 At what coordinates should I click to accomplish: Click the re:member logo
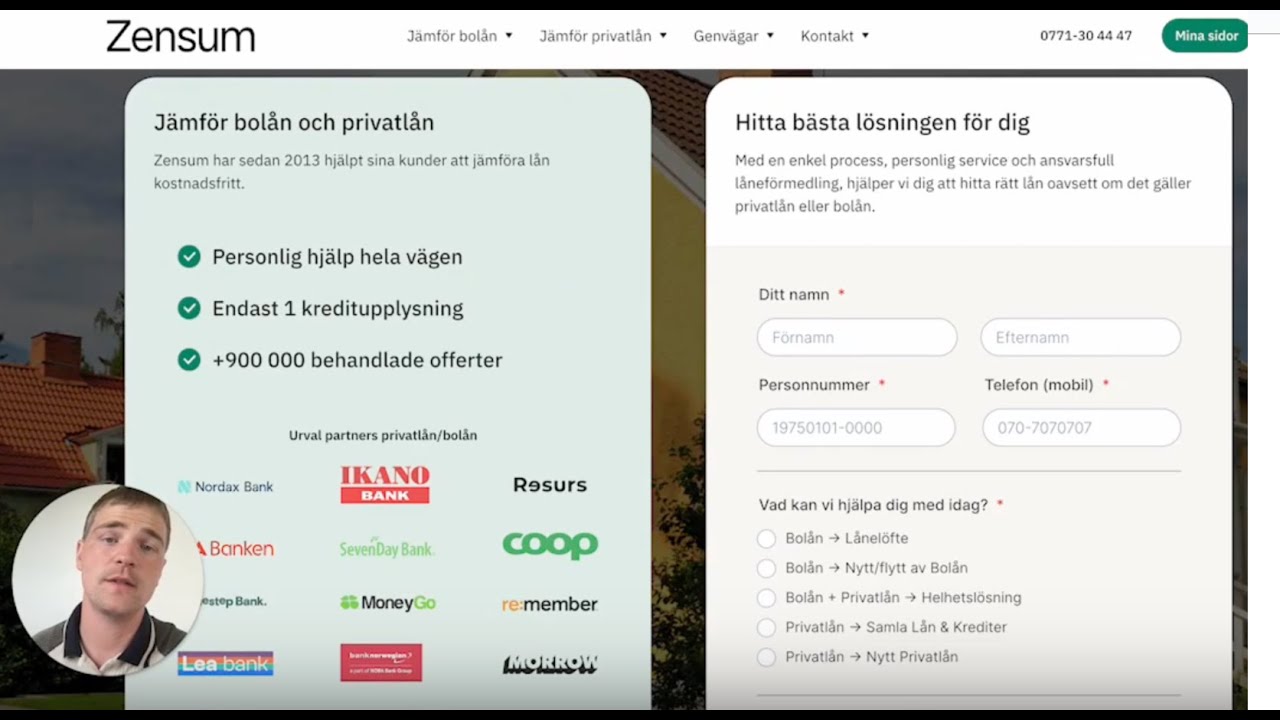point(550,604)
